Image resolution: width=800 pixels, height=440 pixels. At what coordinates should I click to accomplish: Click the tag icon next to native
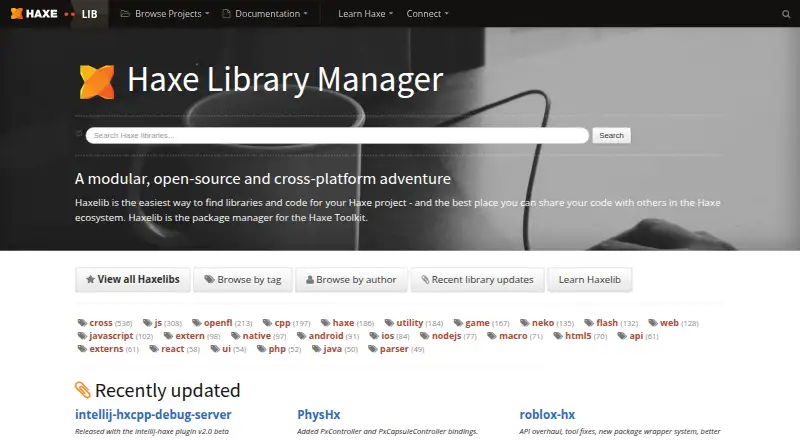(236, 336)
